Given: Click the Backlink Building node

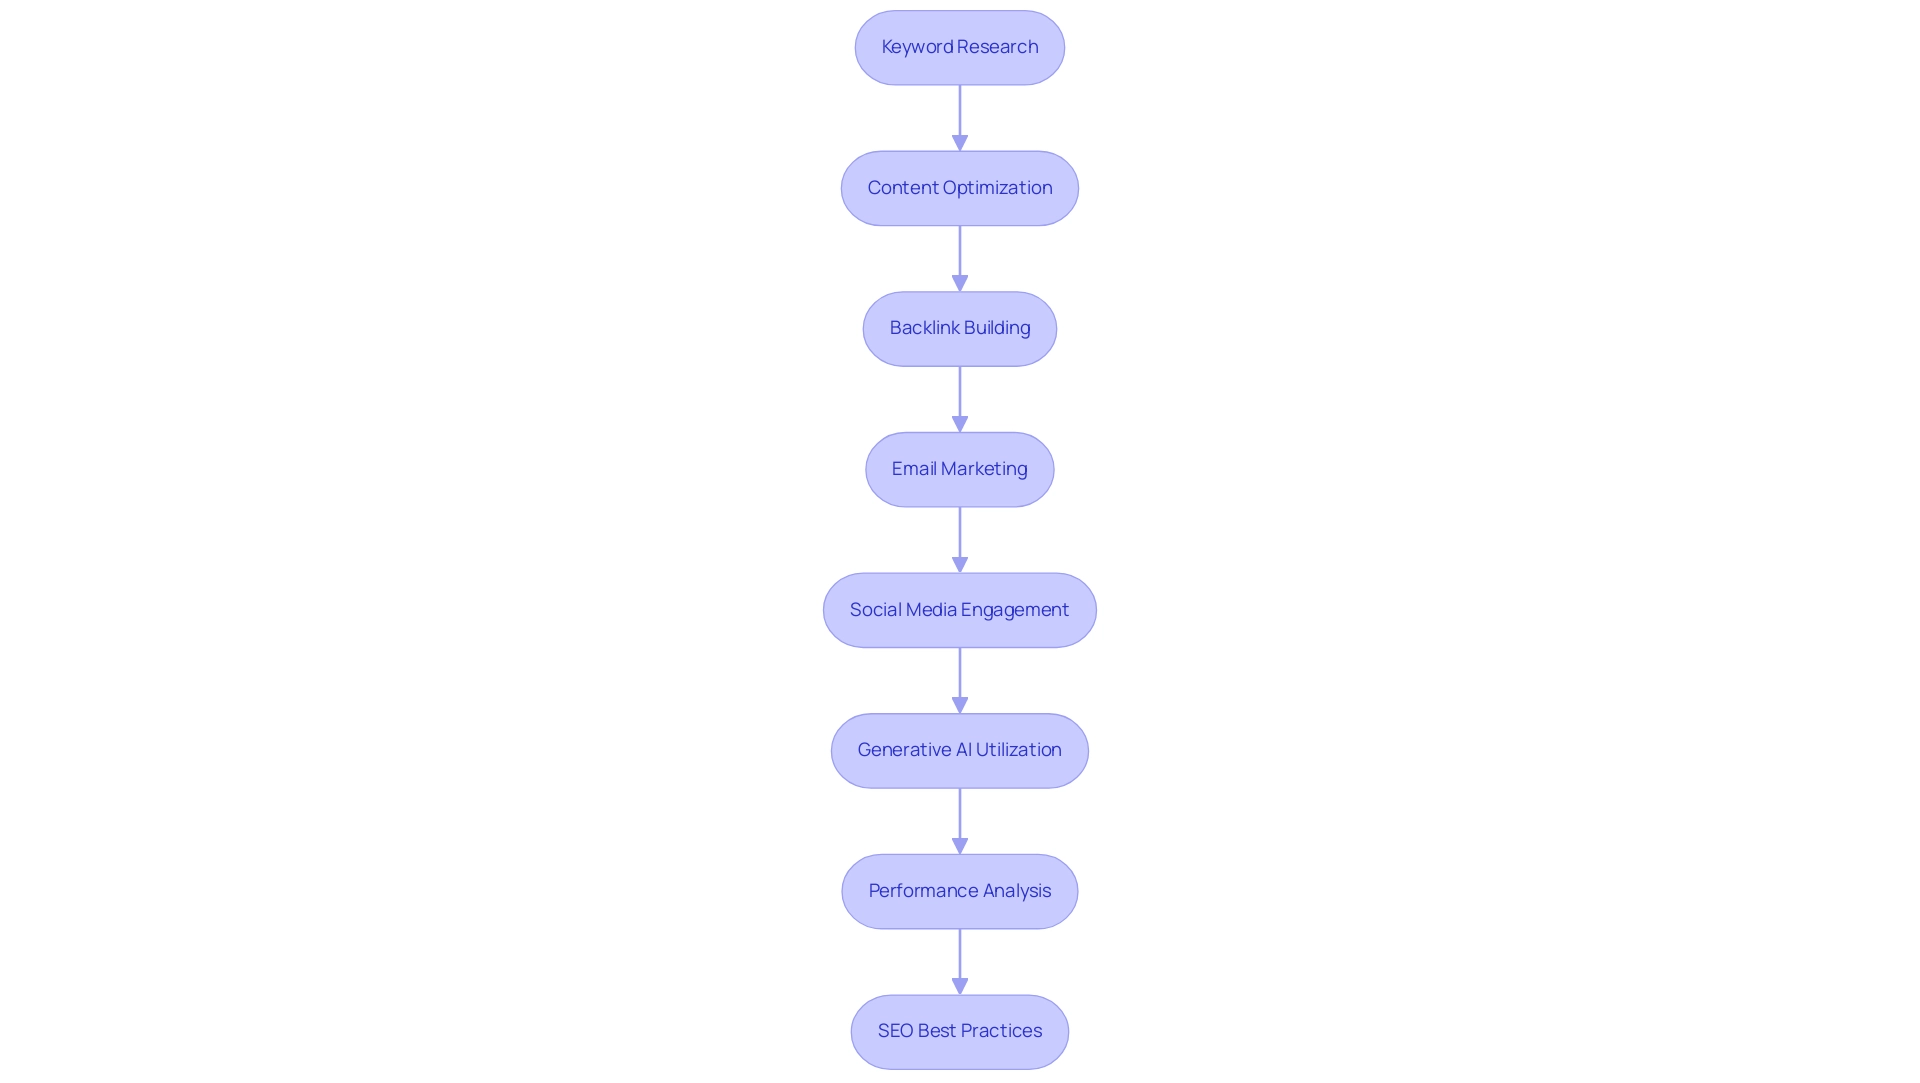Looking at the screenshot, I should (959, 328).
